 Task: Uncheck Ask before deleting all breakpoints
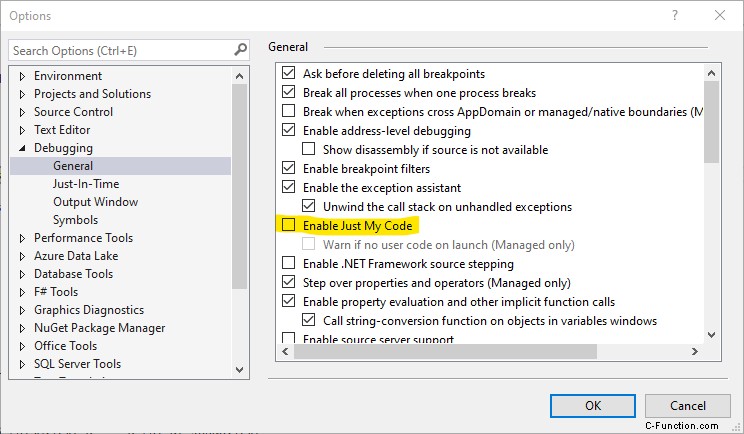pyautogui.click(x=289, y=74)
